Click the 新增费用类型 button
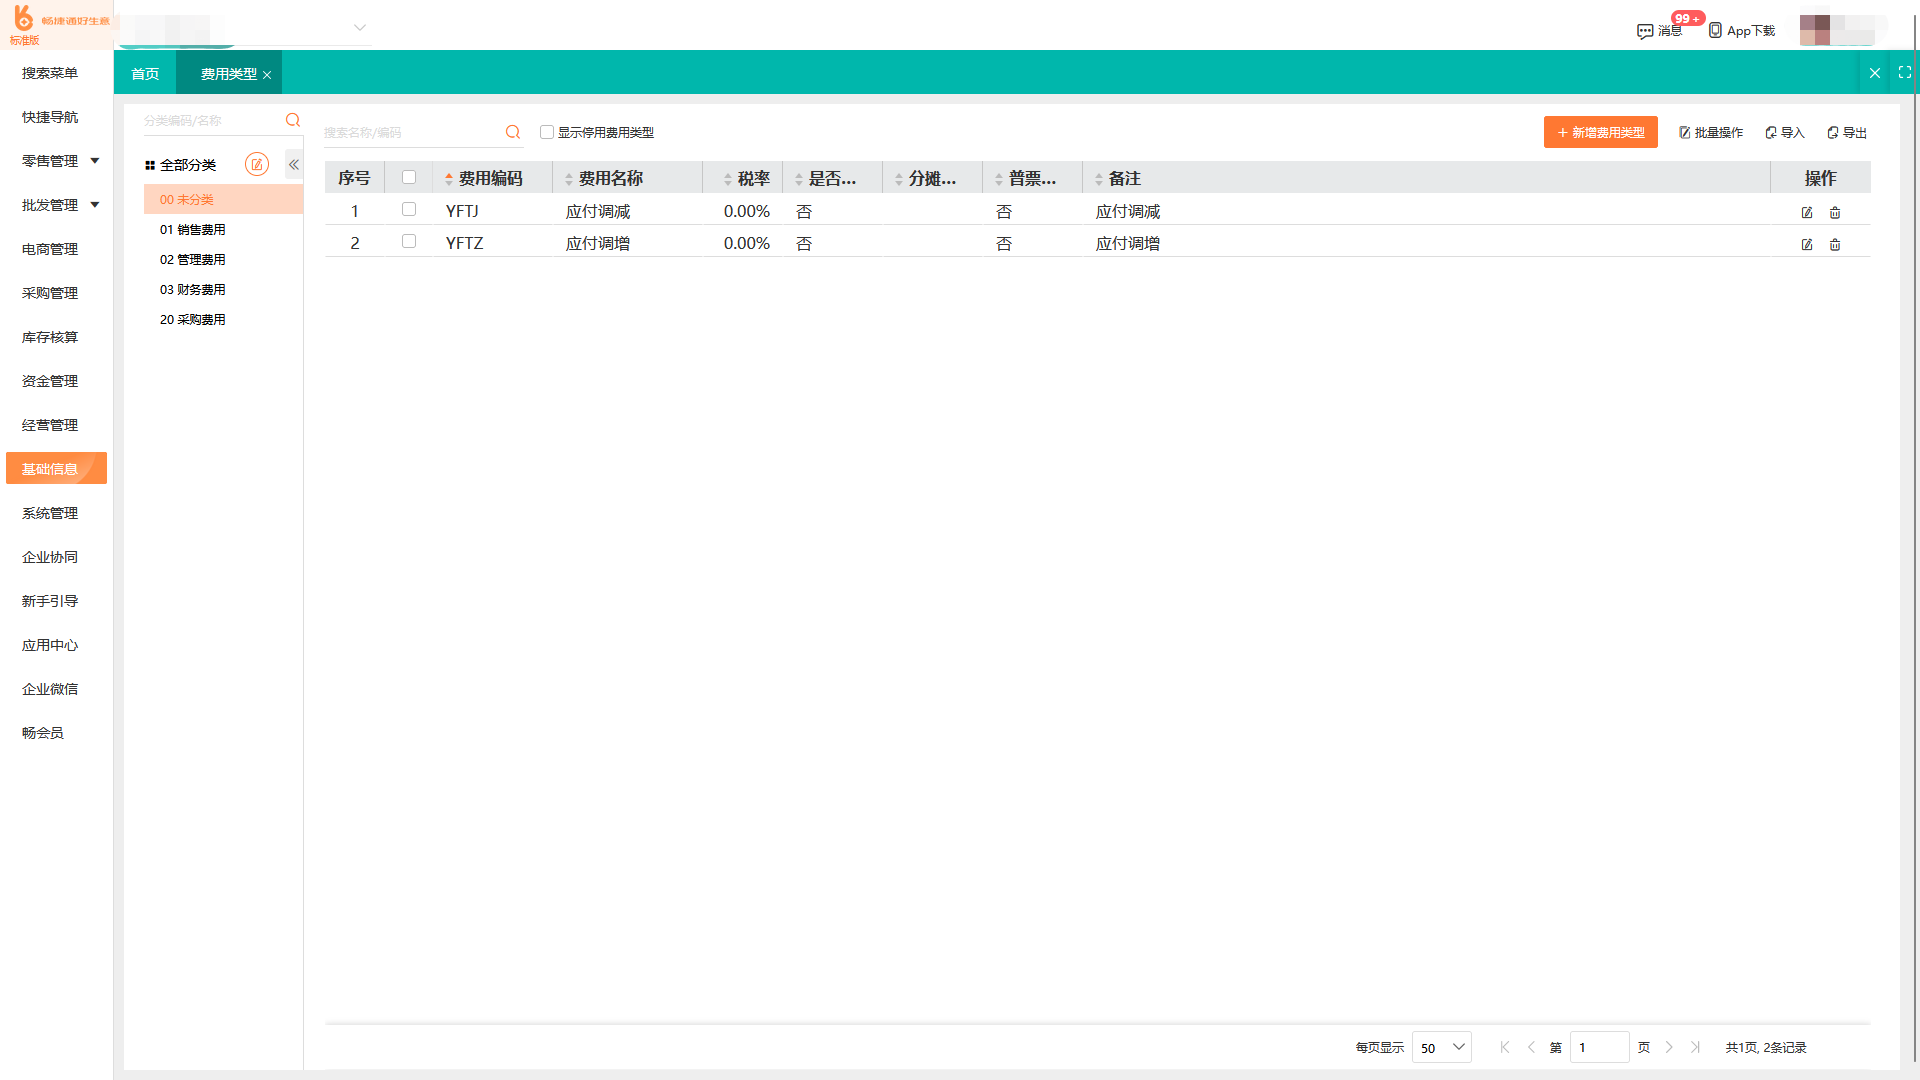The height and width of the screenshot is (1080, 1920). (x=1601, y=132)
